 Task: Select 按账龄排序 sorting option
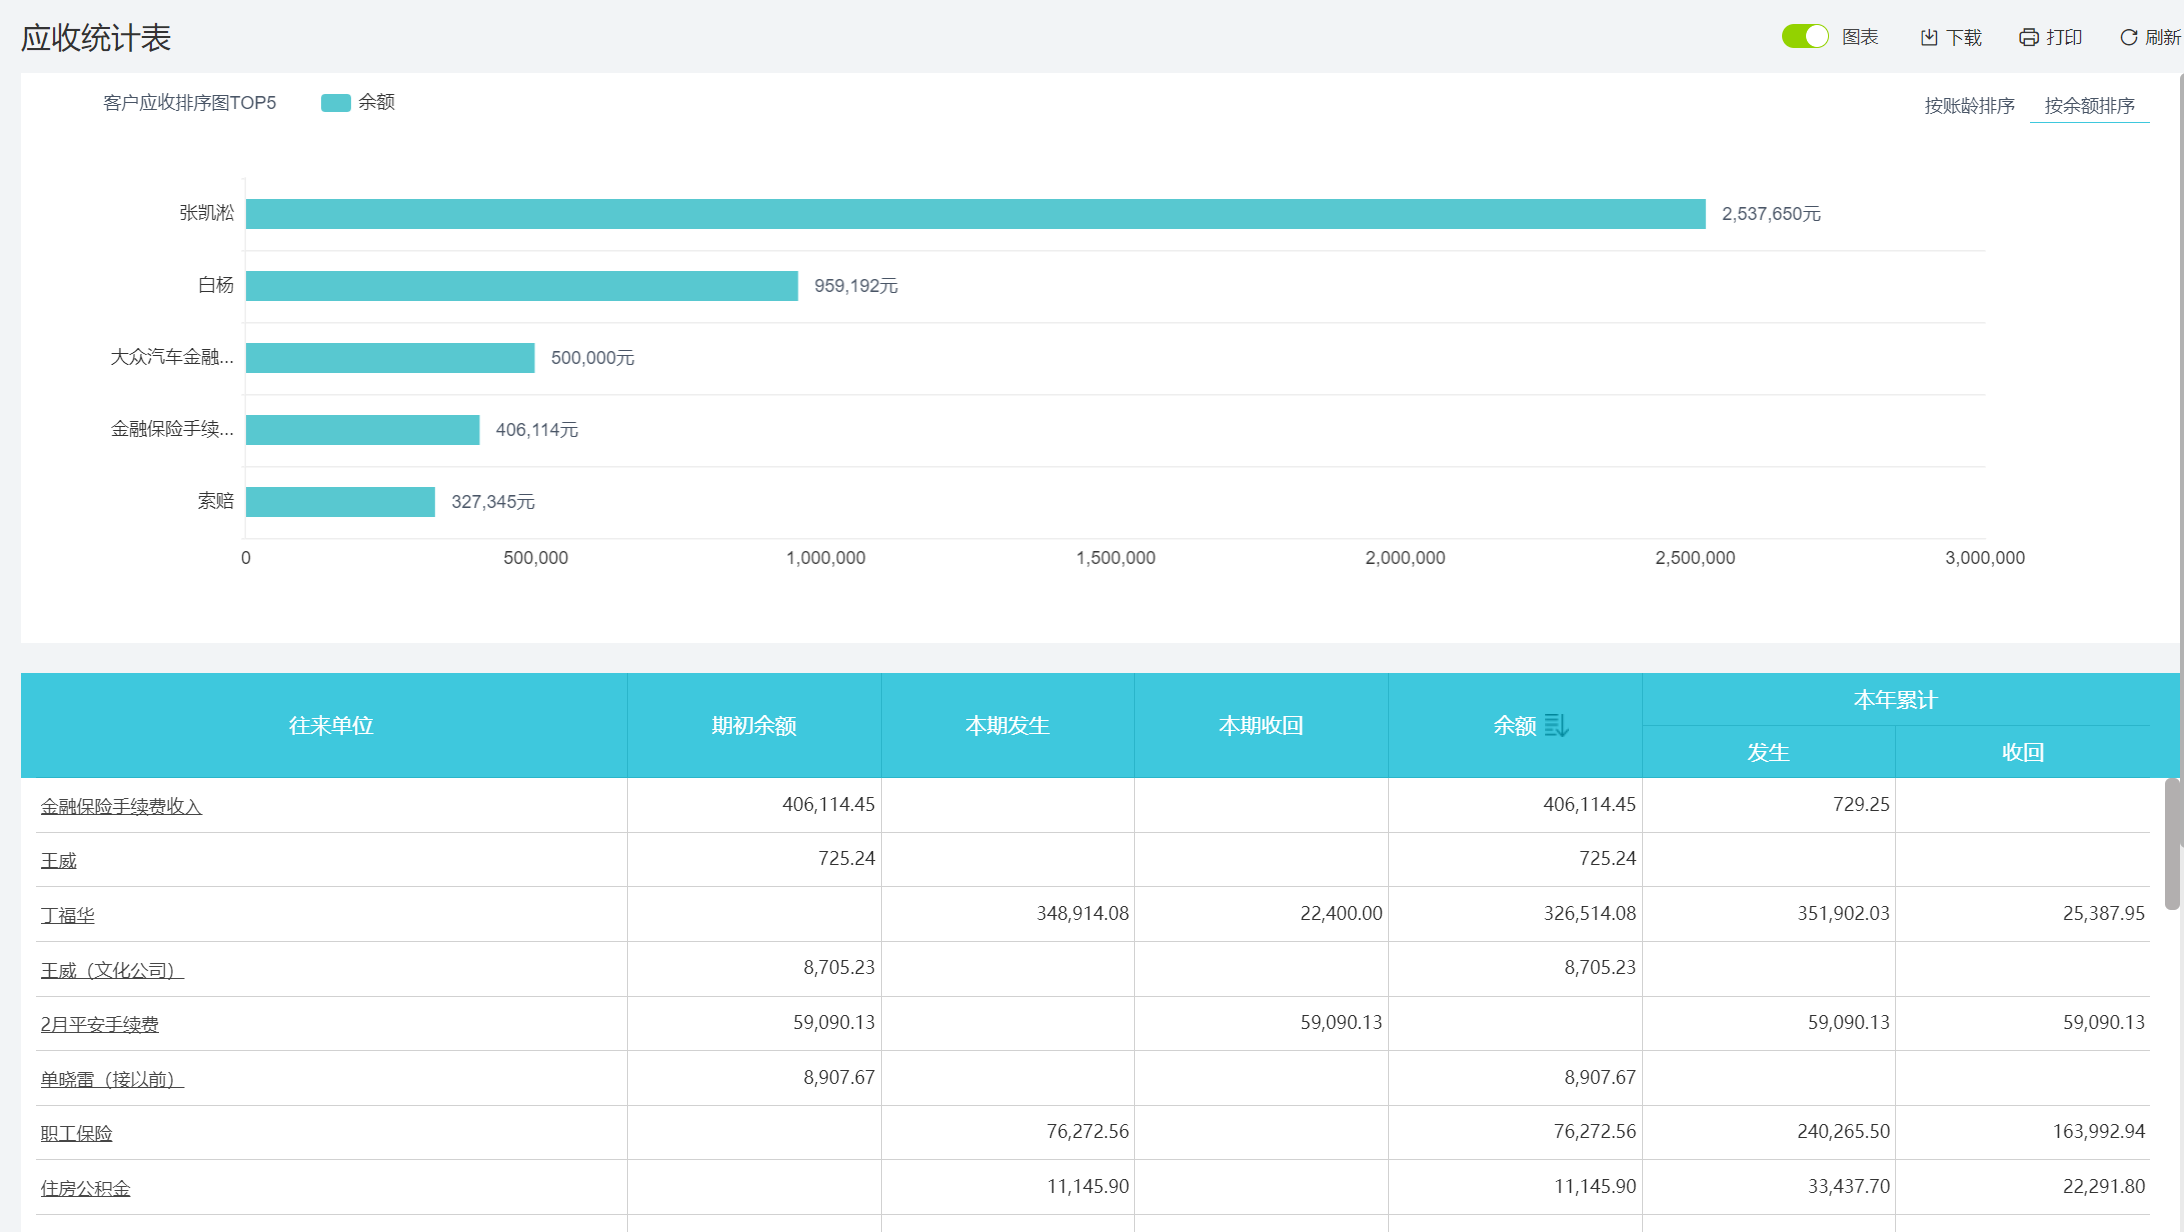pos(1965,104)
